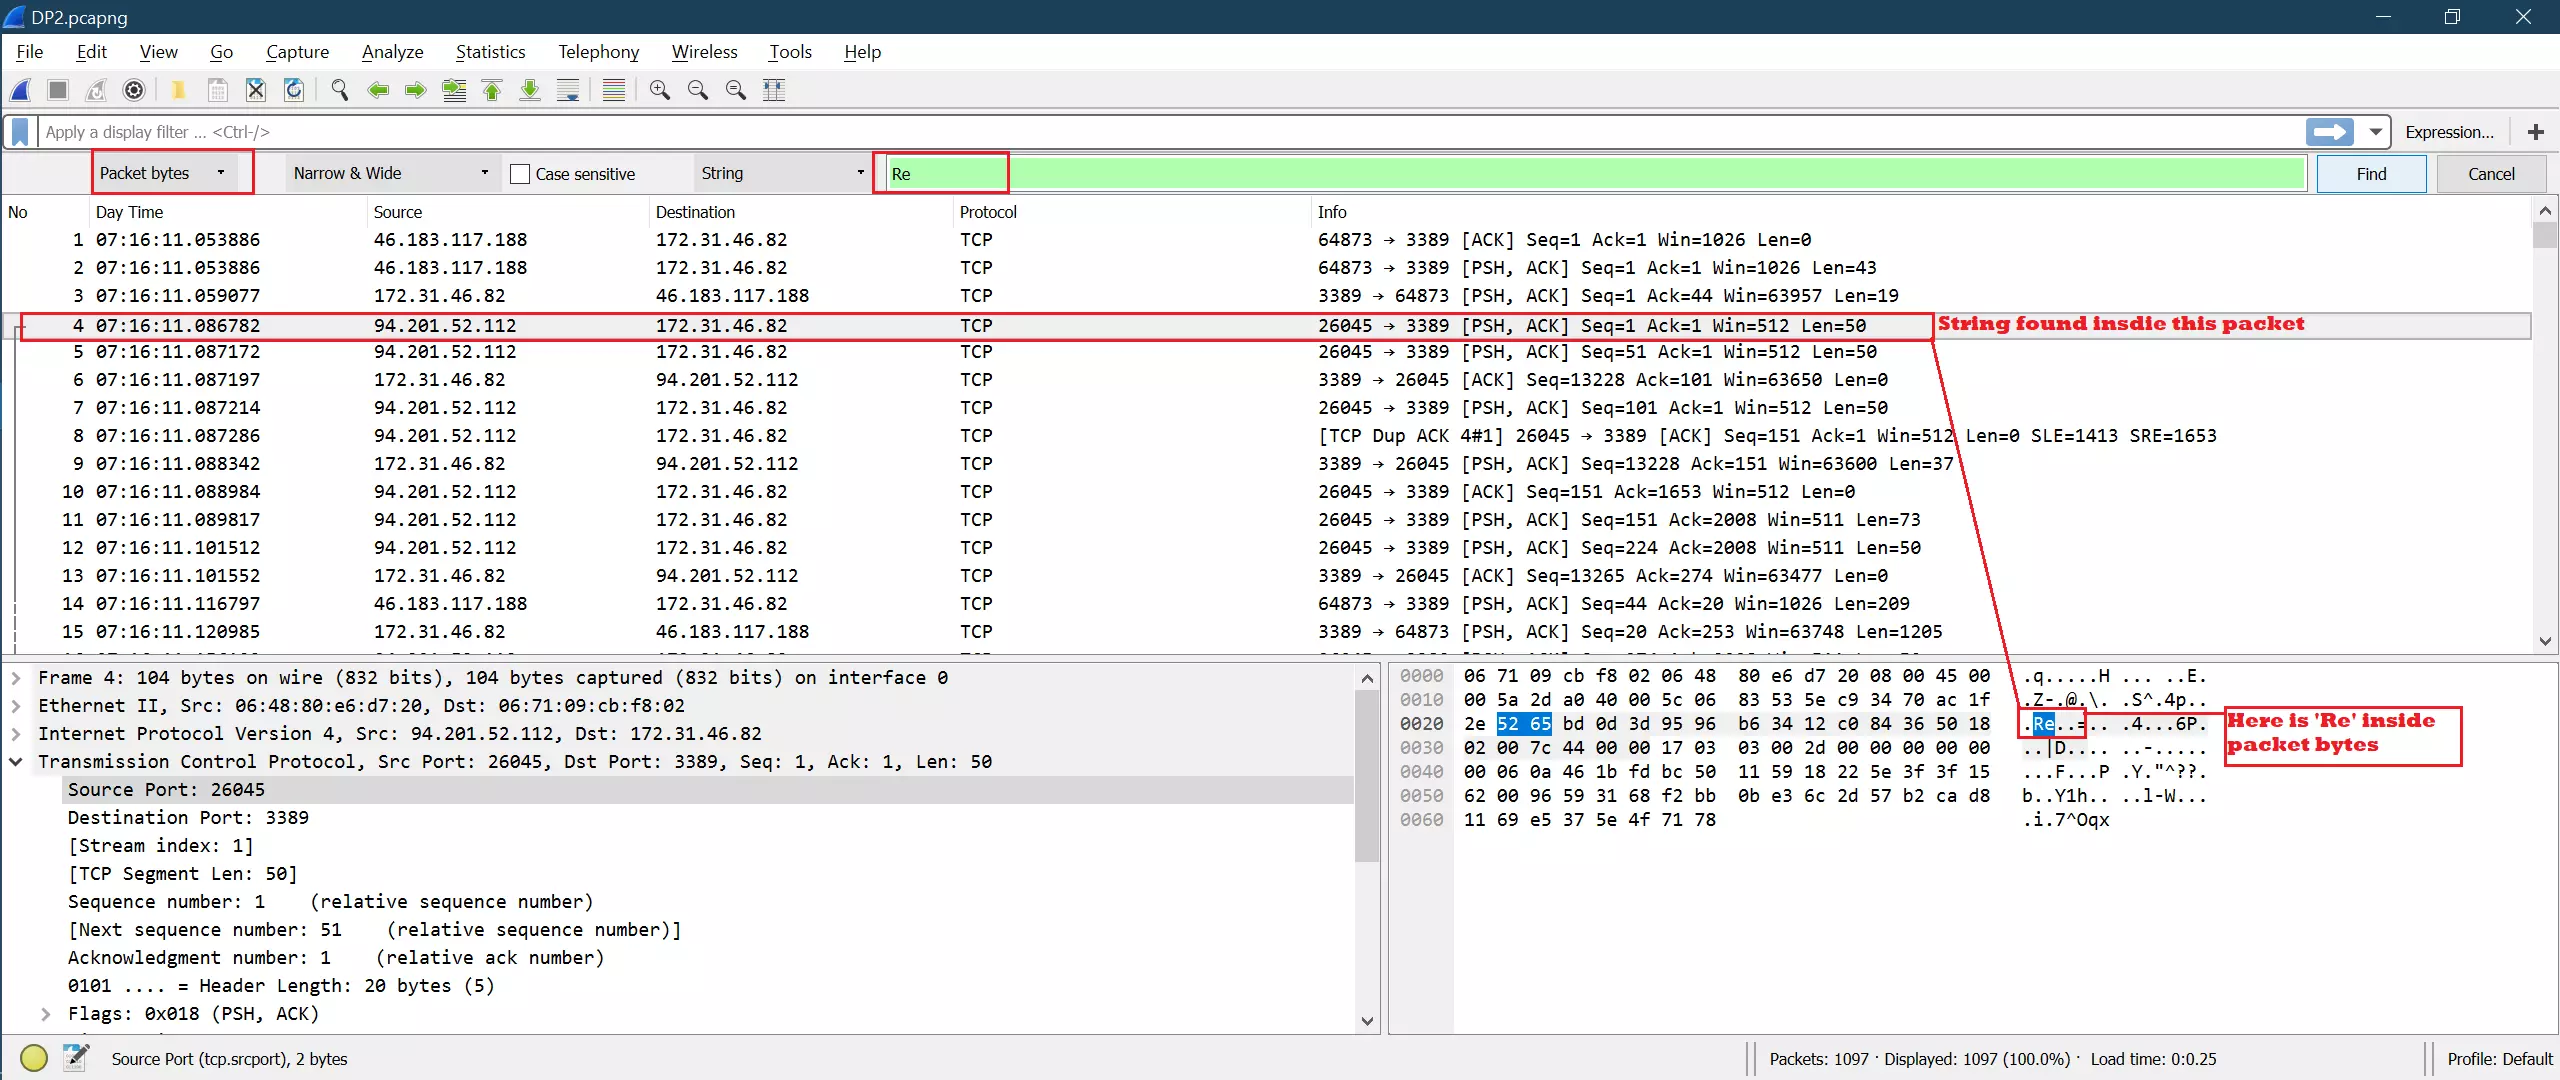The image size is (2560, 1080).
Task: Click the Expression button in filter bar
Action: [x=2449, y=132]
